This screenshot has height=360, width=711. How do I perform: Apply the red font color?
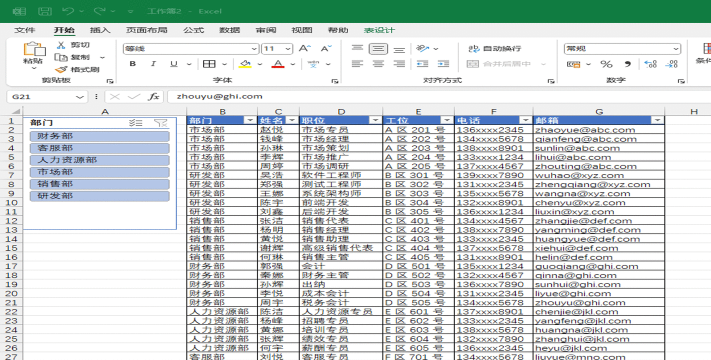pos(278,64)
